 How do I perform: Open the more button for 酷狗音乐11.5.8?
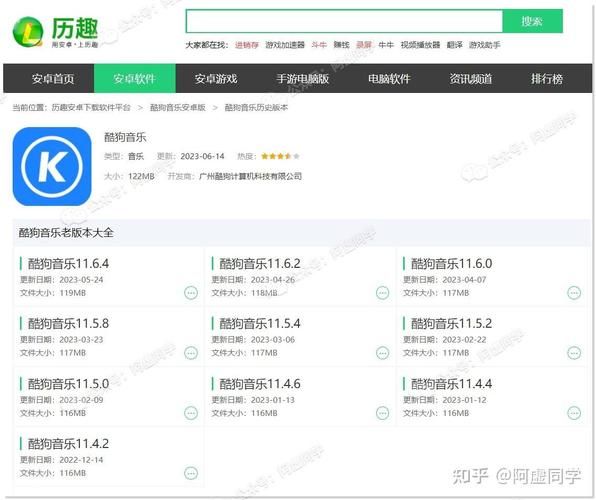tap(191, 353)
